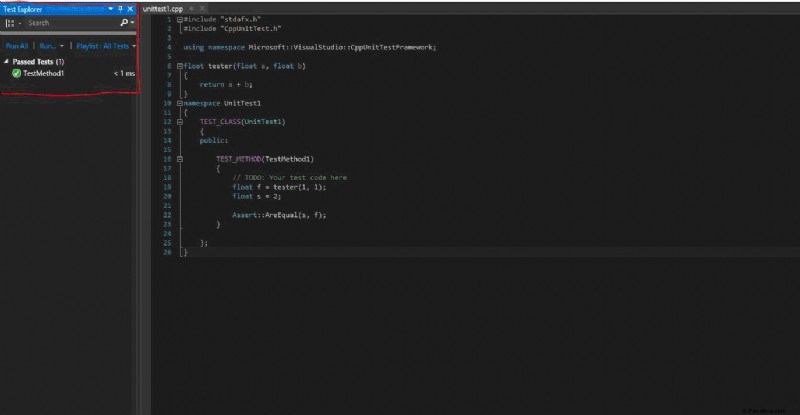Collapse the tester function code block
Viewport: 800px width, 415px height.
point(179,65)
